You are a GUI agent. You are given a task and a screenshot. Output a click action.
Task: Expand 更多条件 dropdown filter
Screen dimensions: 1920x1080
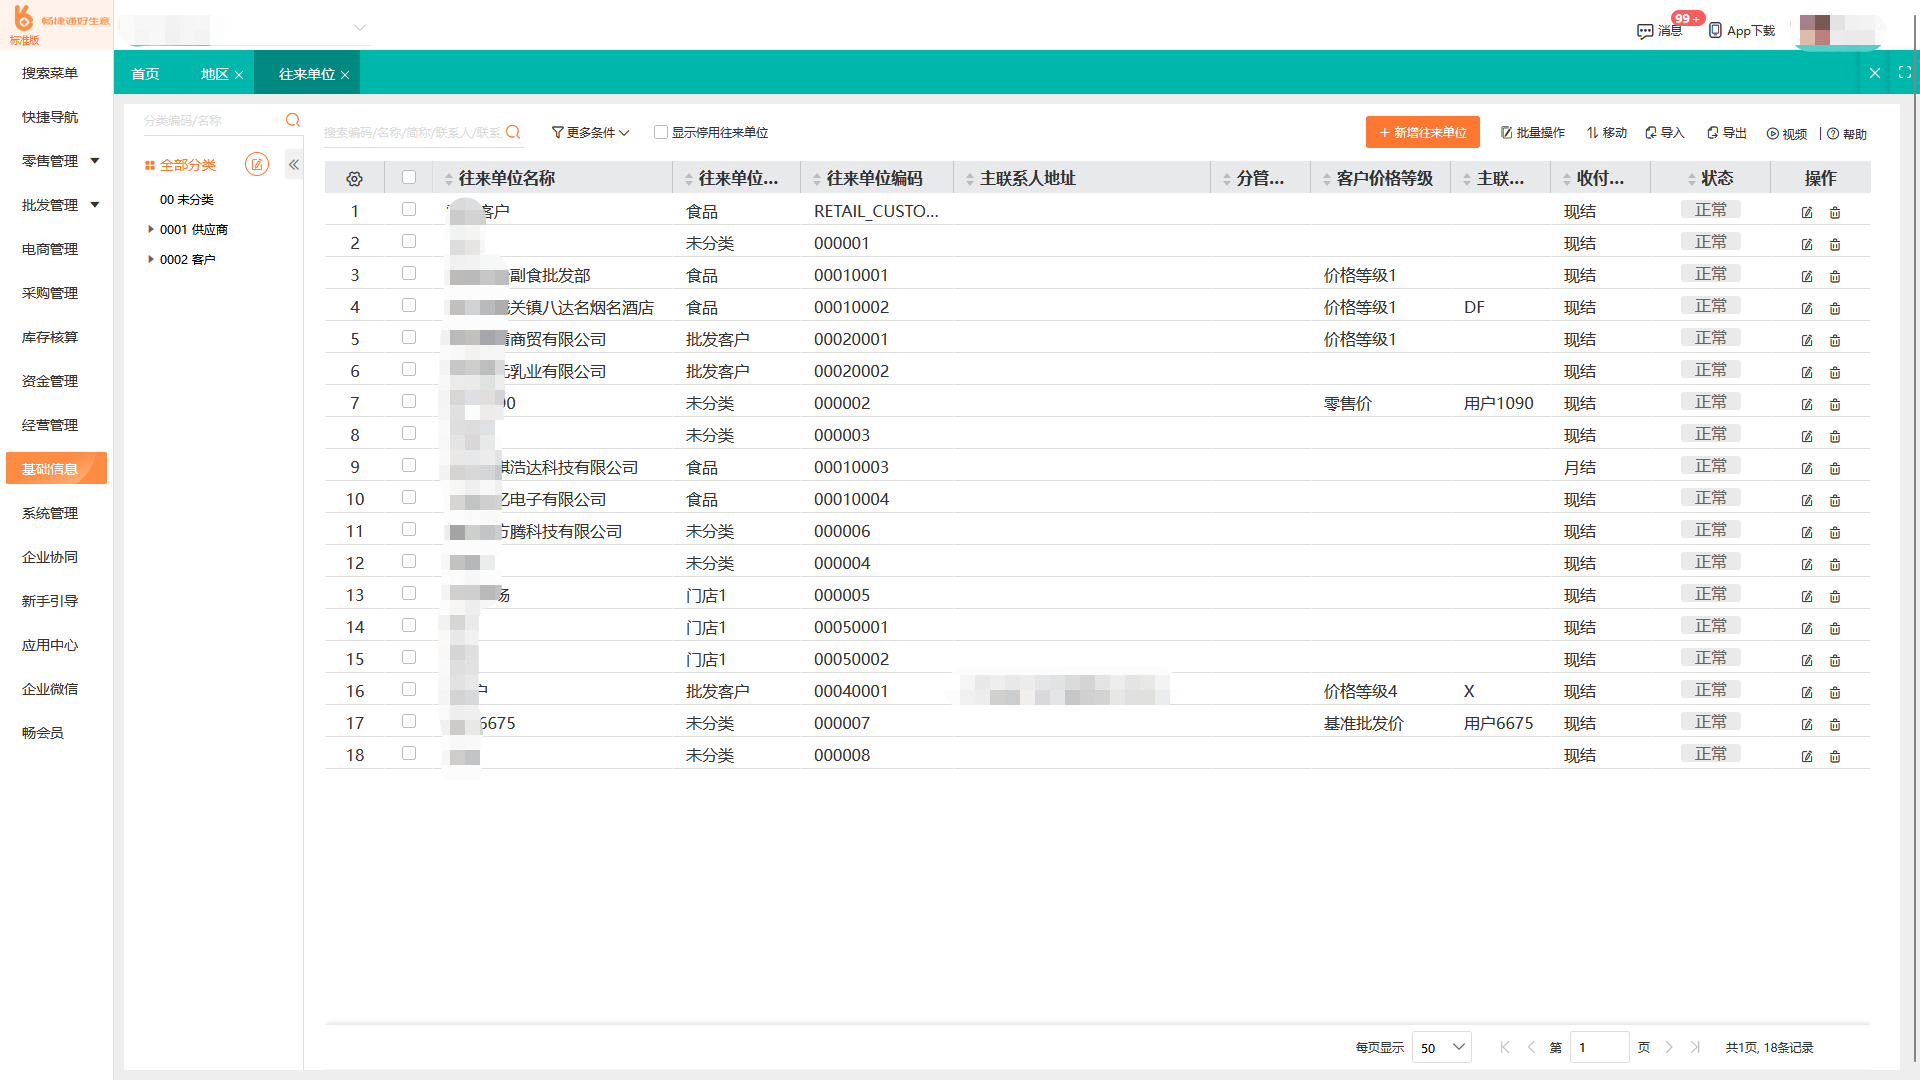click(592, 131)
